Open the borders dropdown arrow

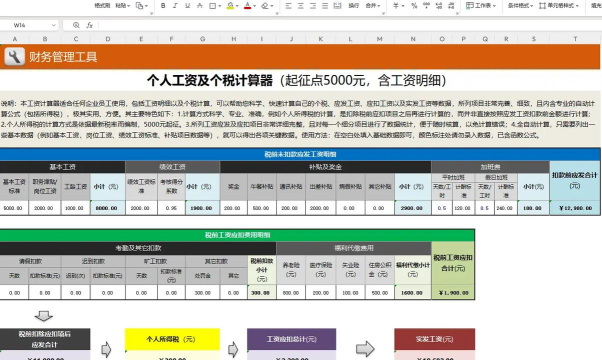coord(219,6)
